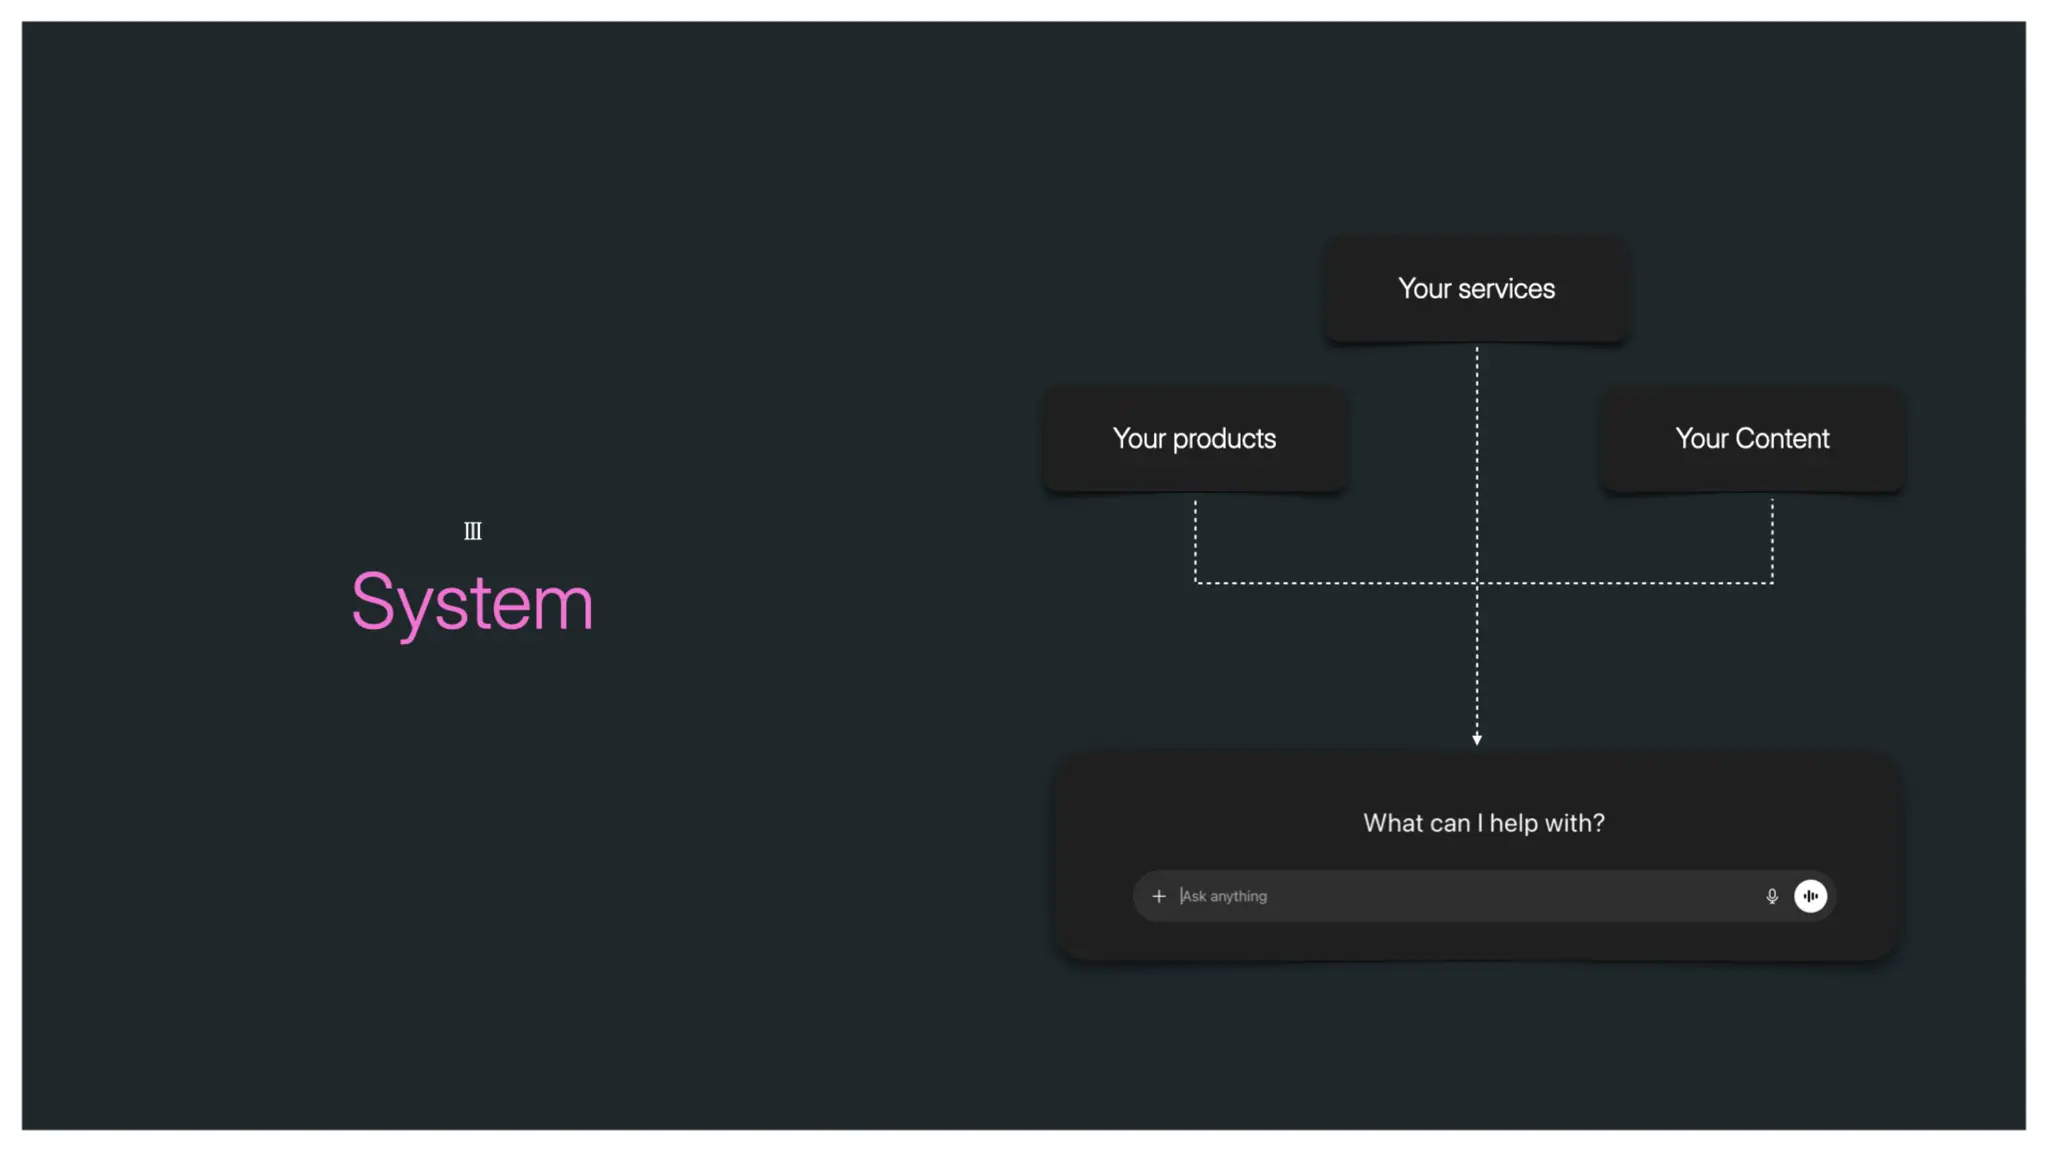
Task: Select the Your products box
Action: pos(1194,439)
